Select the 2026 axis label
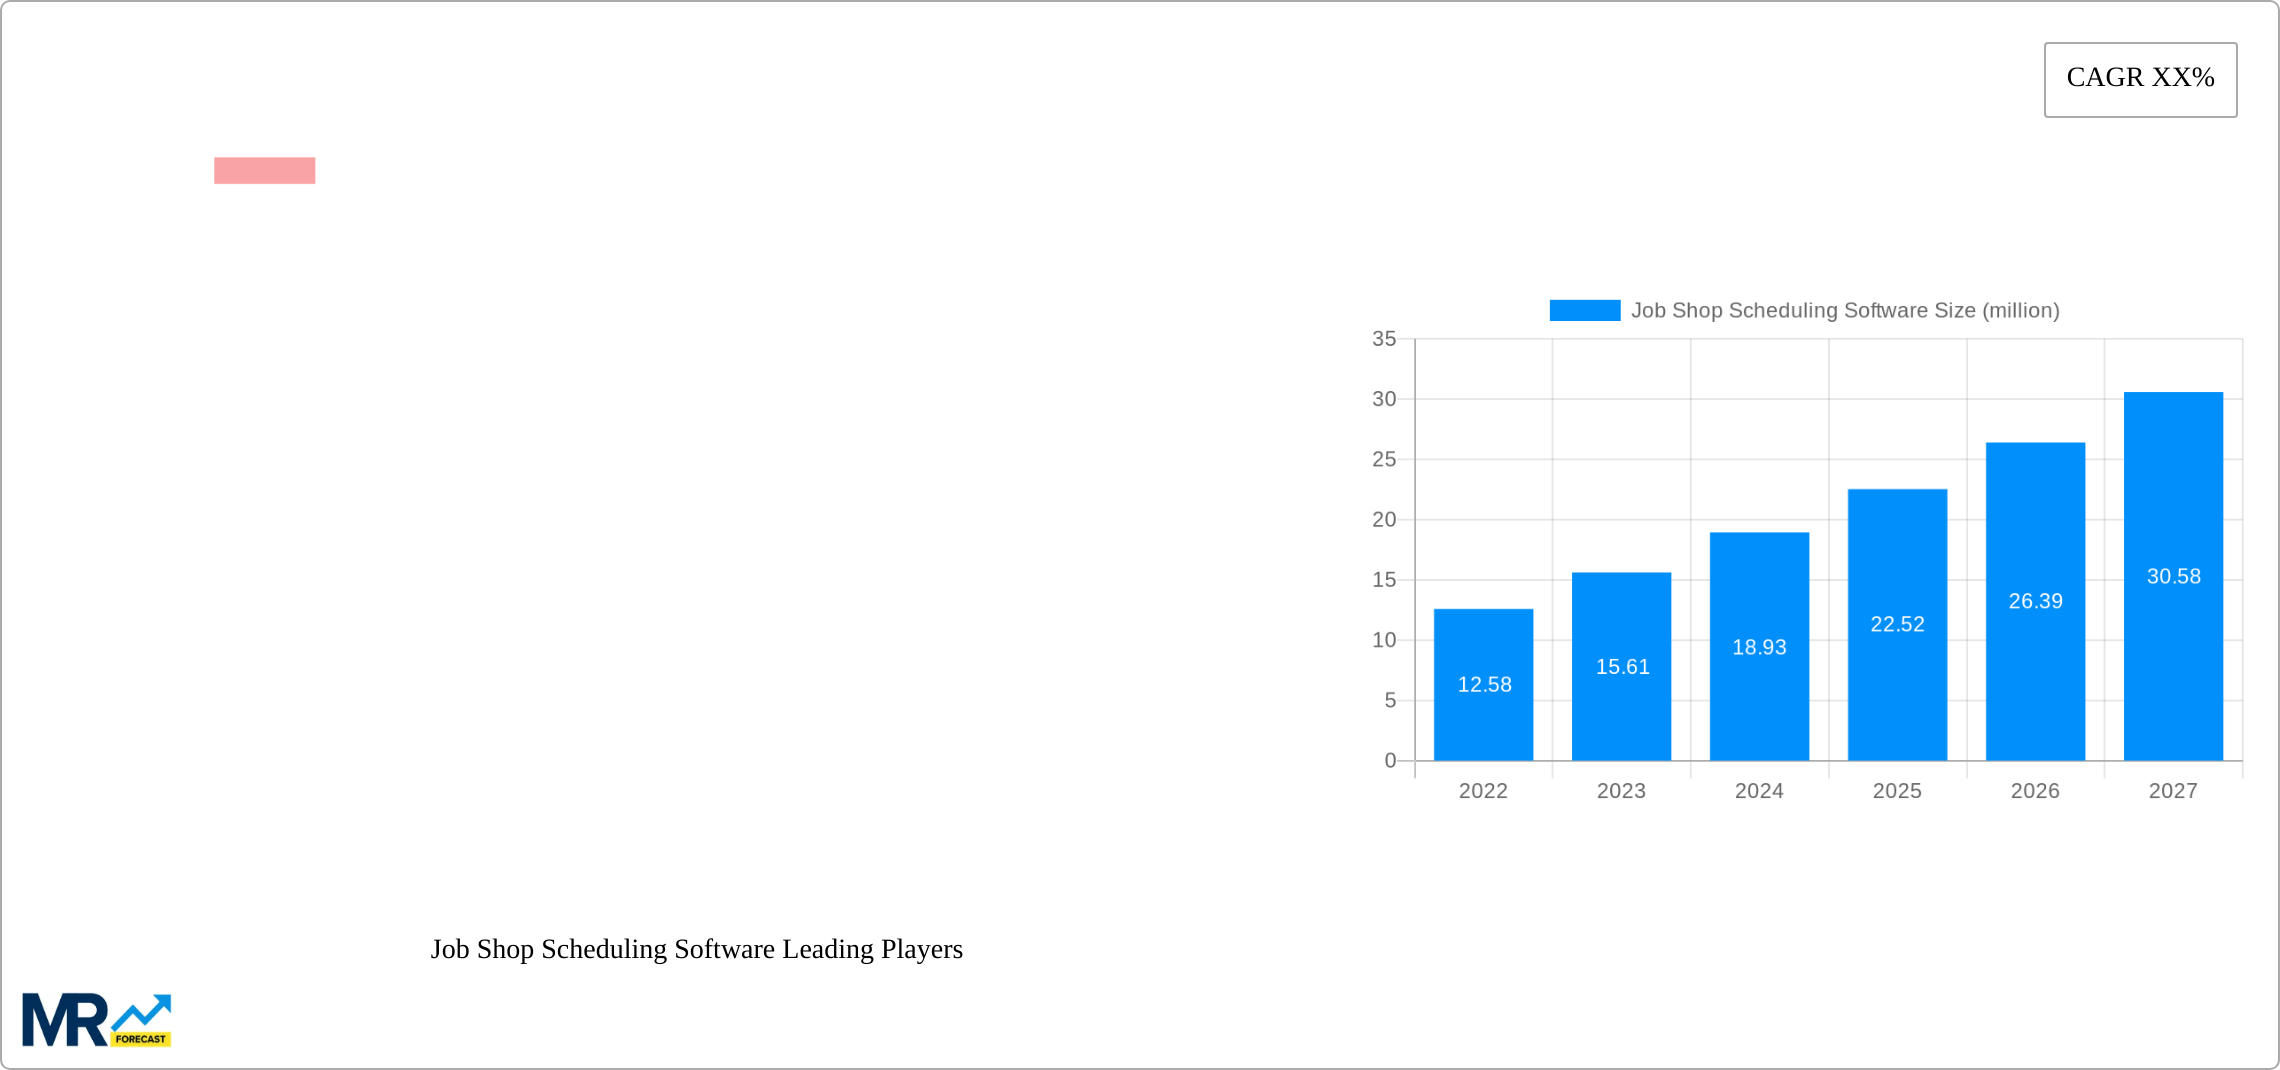The width and height of the screenshot is (2280, 1070). click(x=2036, y=790)
